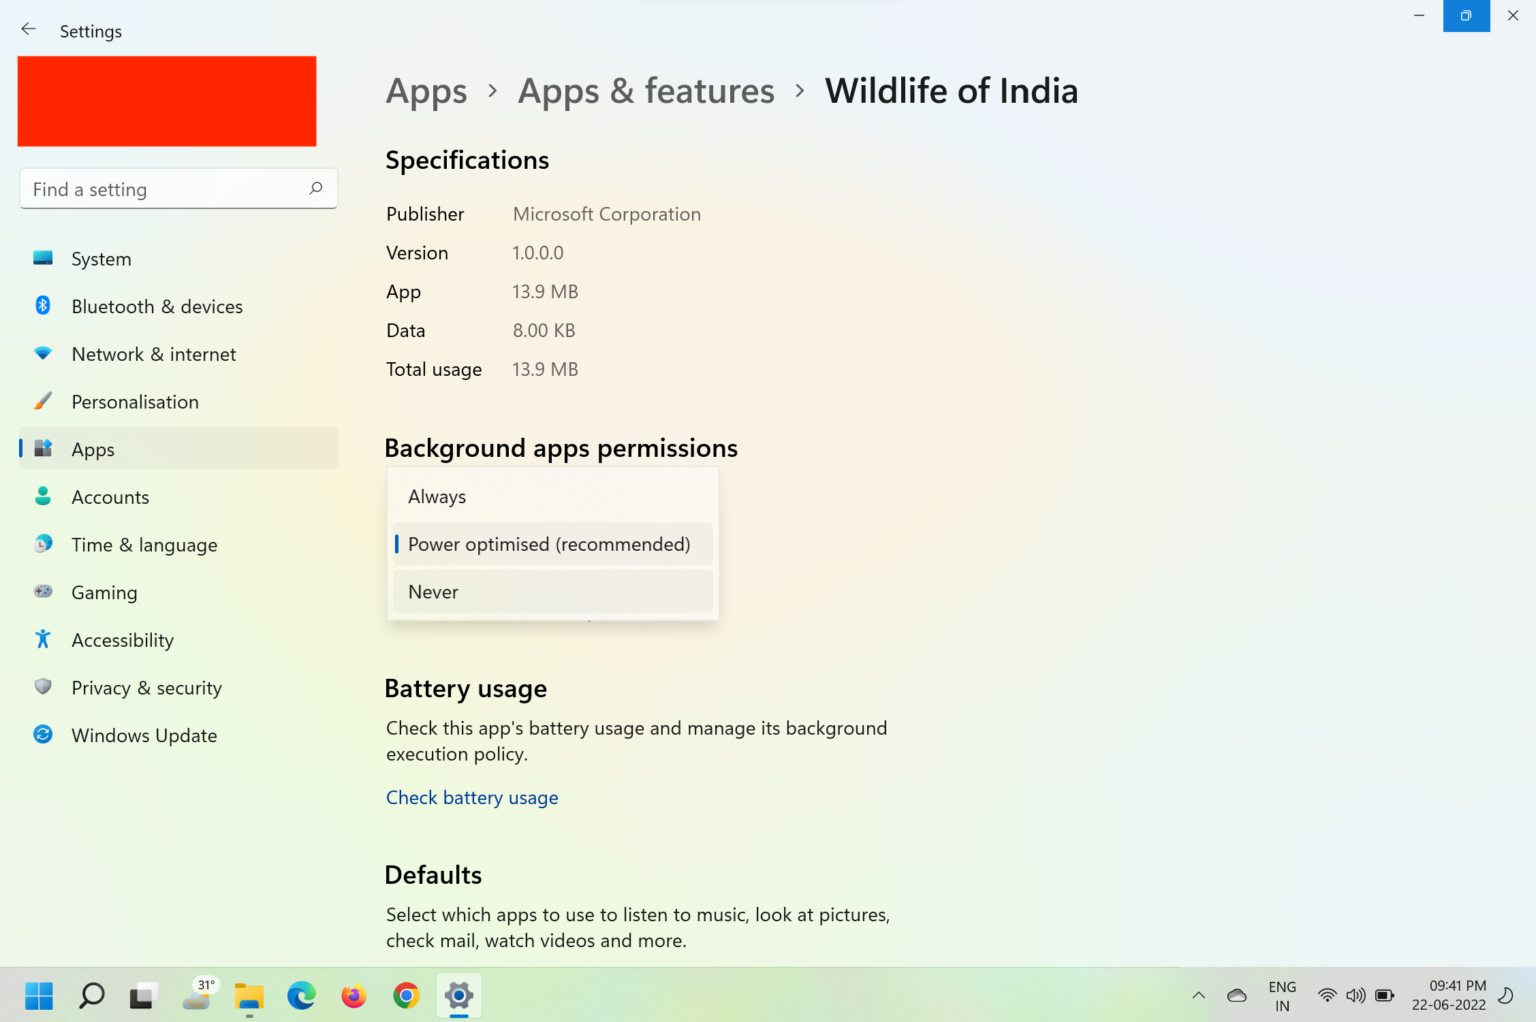The height and width of the screenshot is (1022, 1536).
Task: Go to Apps via breadcrumb trail
Action: point(426,90)
